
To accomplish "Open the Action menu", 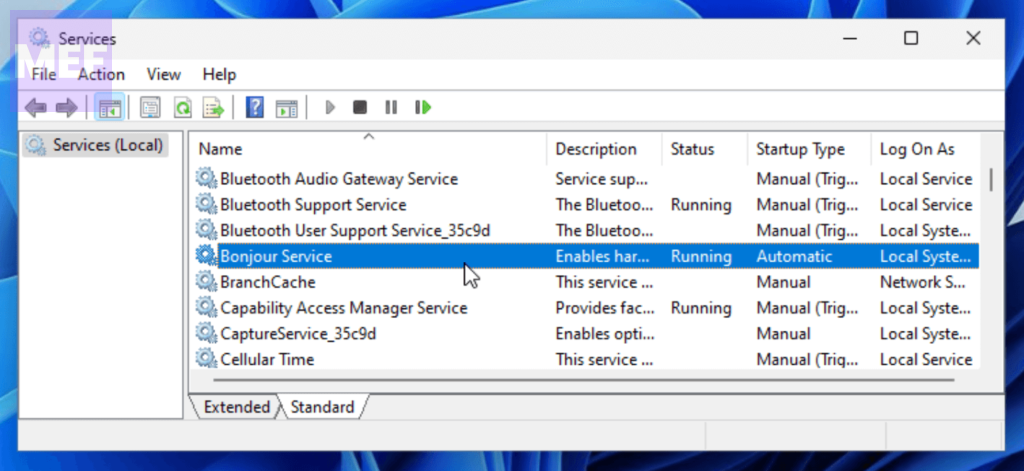I will coord(101,74).
